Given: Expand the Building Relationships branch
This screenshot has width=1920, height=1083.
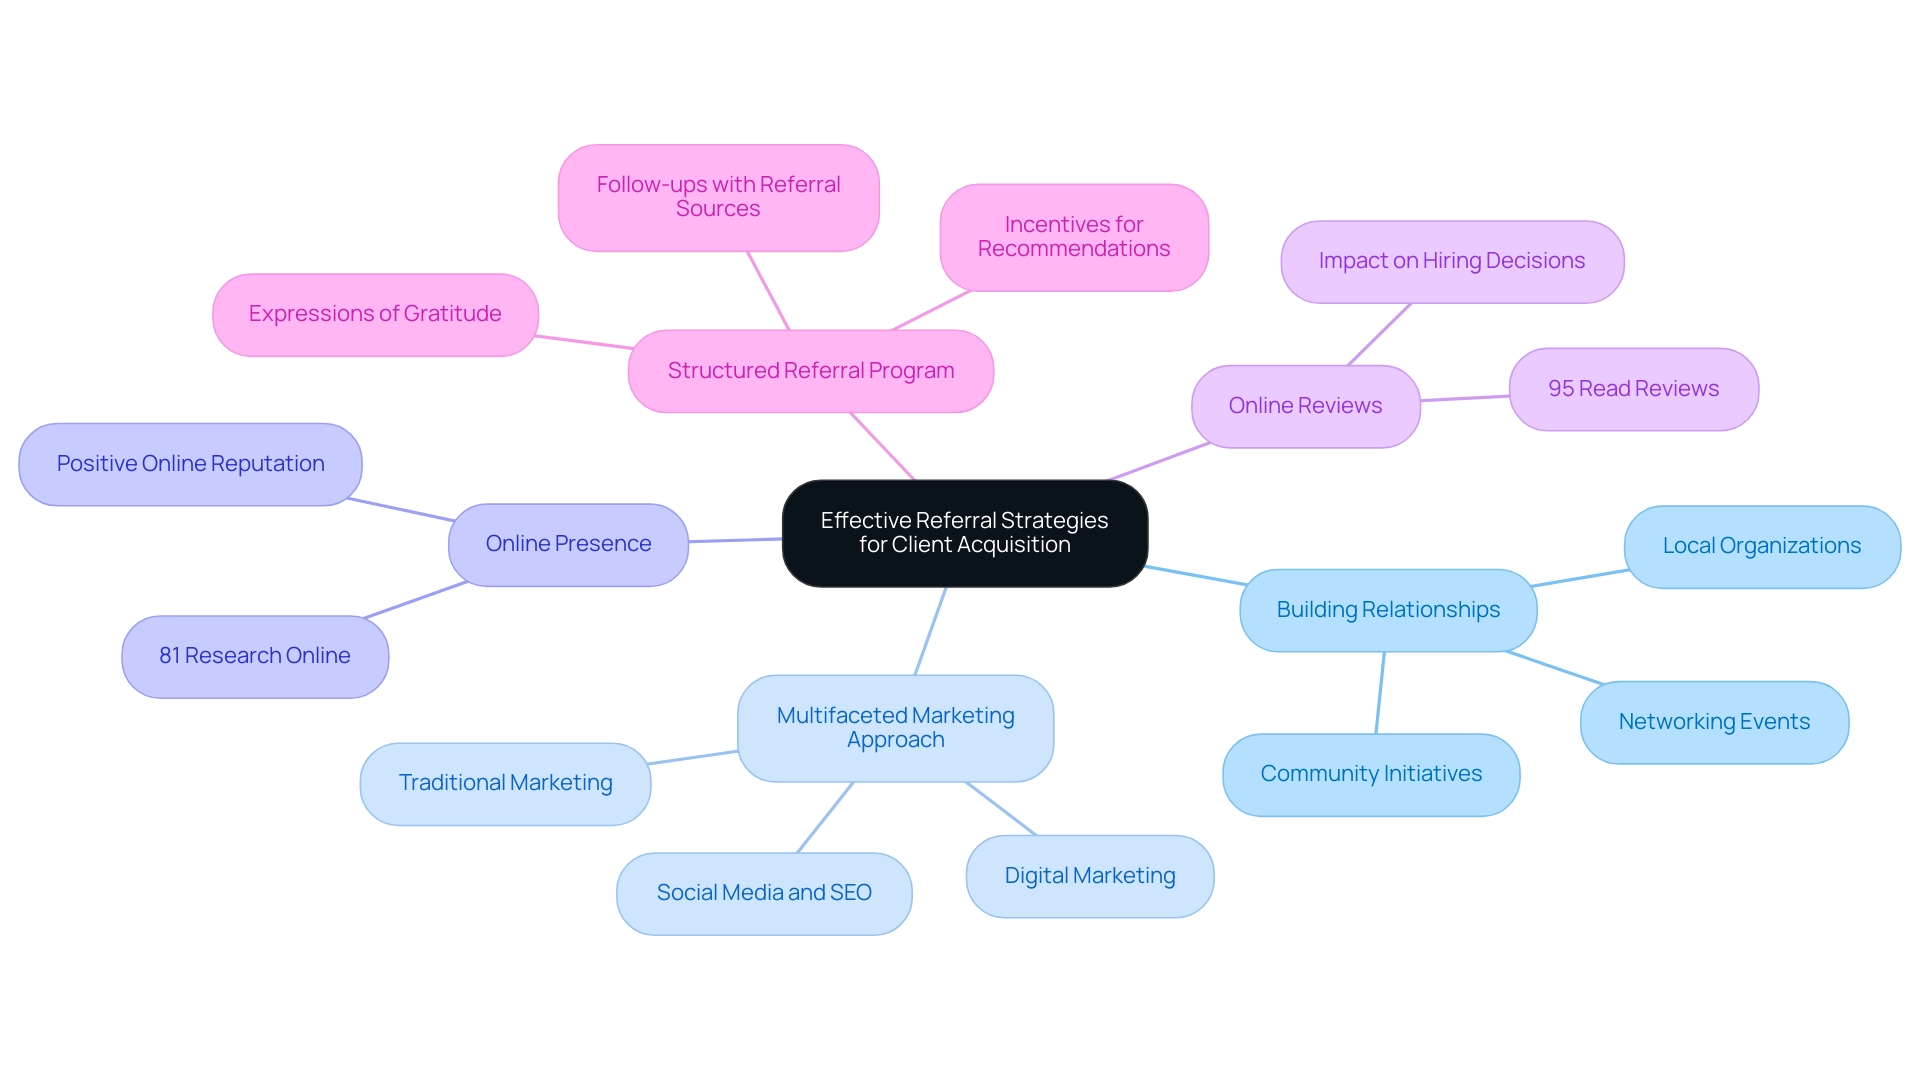Looking at the screenshot, I should (x=1395, y=607).
